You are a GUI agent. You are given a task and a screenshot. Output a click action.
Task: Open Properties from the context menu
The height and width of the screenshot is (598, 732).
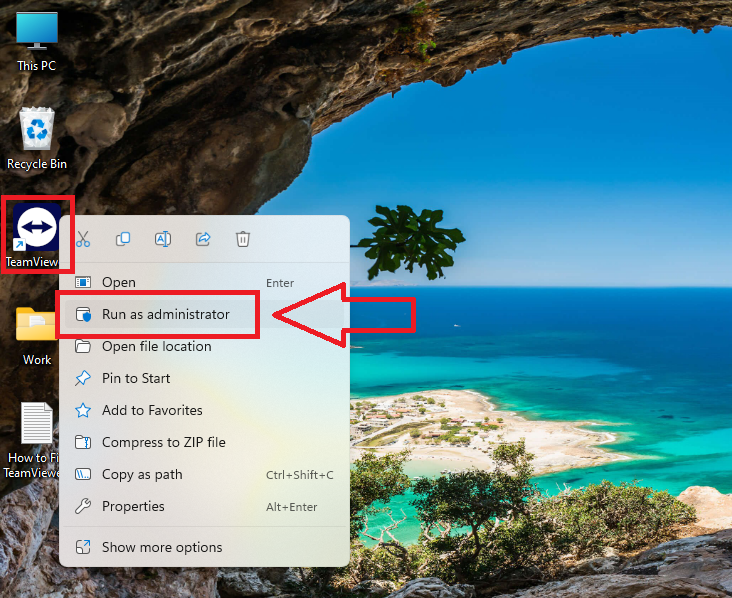(x=204, y=507)
